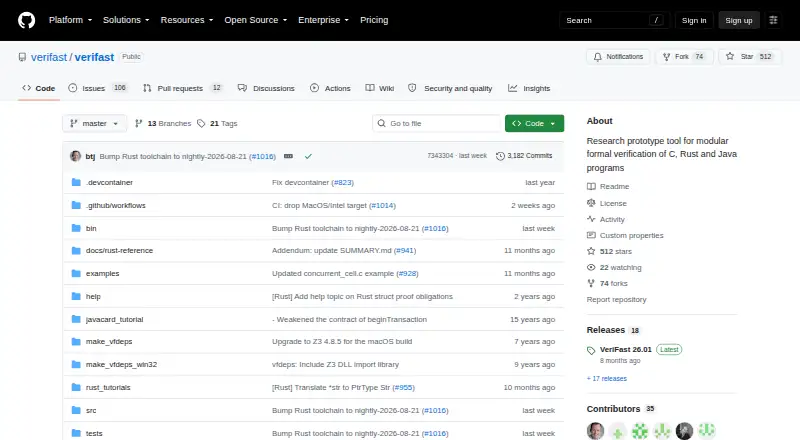Open the Resources dropdown
800x440 pixels.
pos(187,20)
